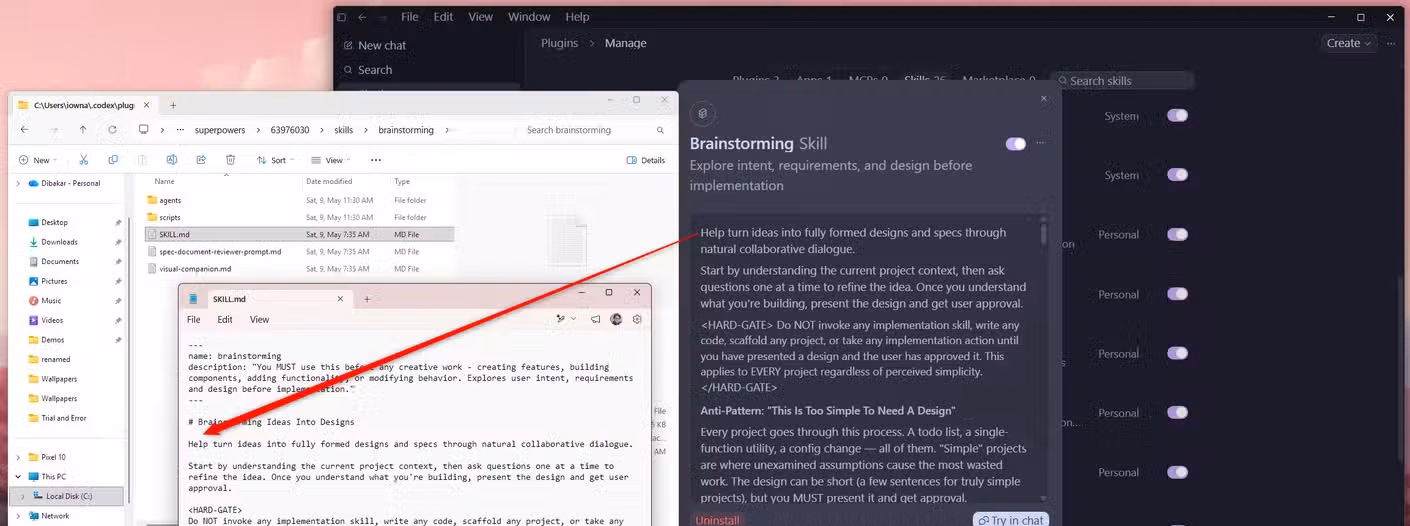Click Notepad account profile picture

(x=616, y=319)
